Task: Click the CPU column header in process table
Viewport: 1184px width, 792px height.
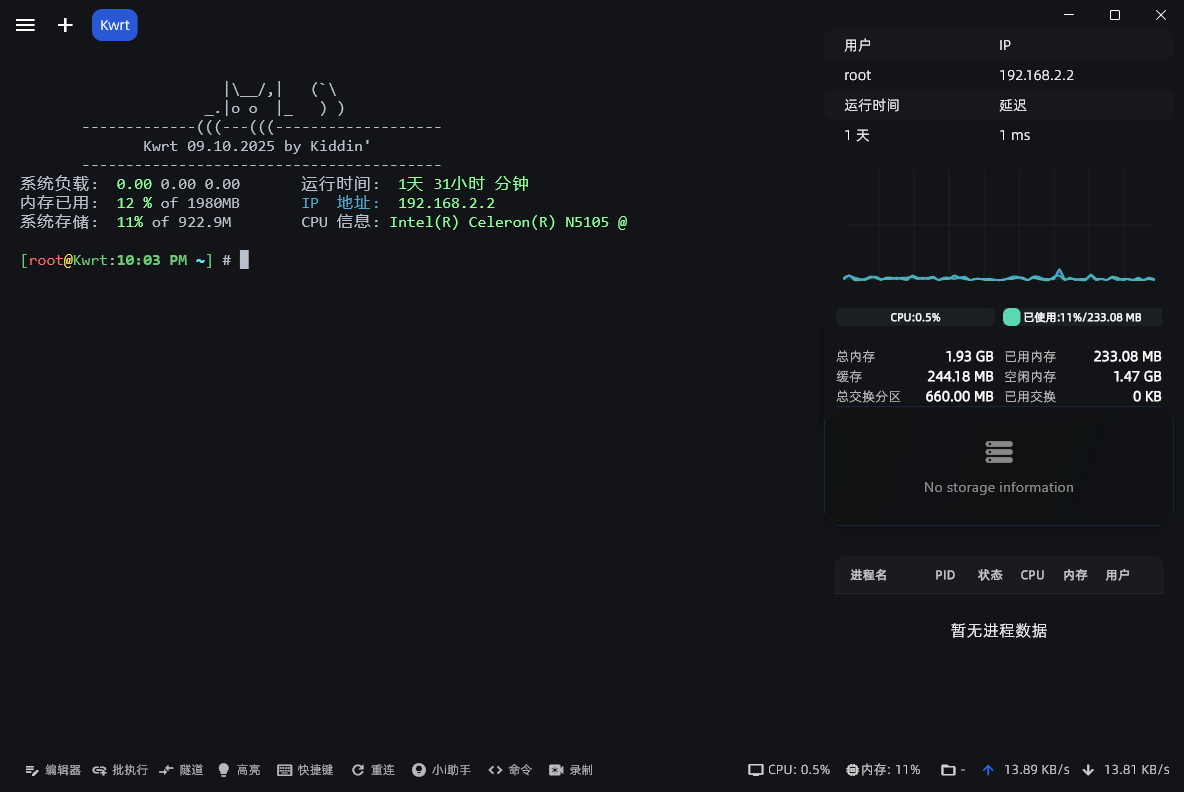Action: [1032, 575]
